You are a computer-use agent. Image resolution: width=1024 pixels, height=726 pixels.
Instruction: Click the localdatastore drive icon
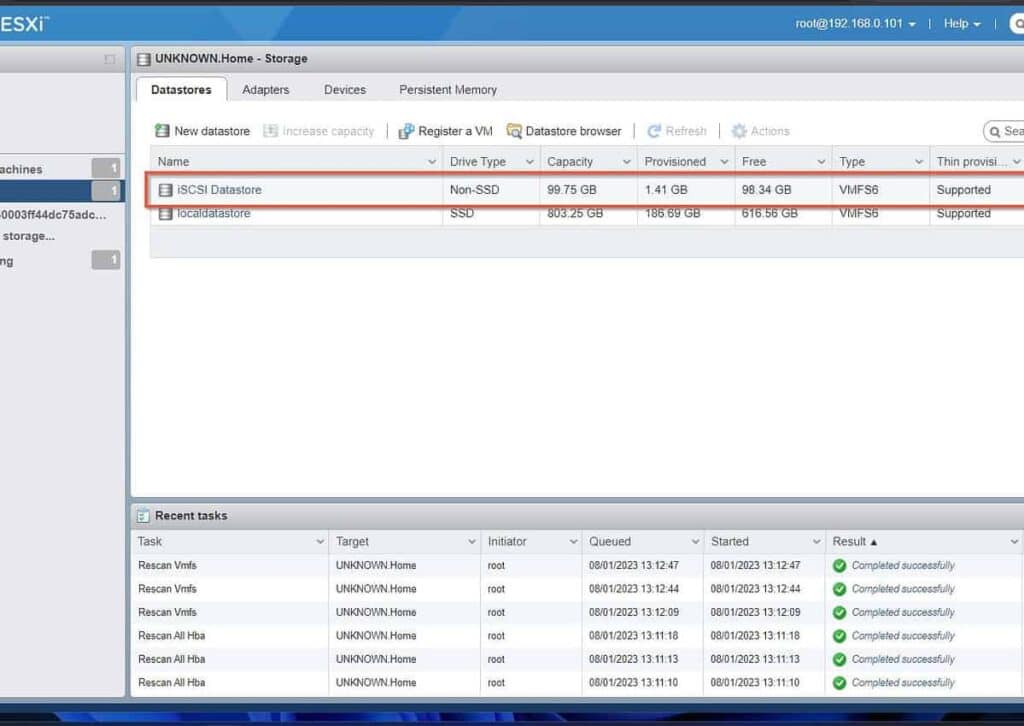coord(166,213)
